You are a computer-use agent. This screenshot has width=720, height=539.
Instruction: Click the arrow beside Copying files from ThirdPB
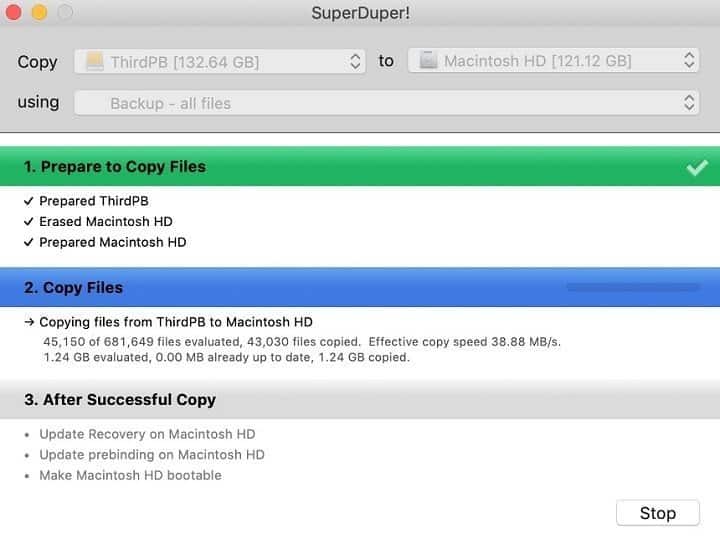coord(29,322)
